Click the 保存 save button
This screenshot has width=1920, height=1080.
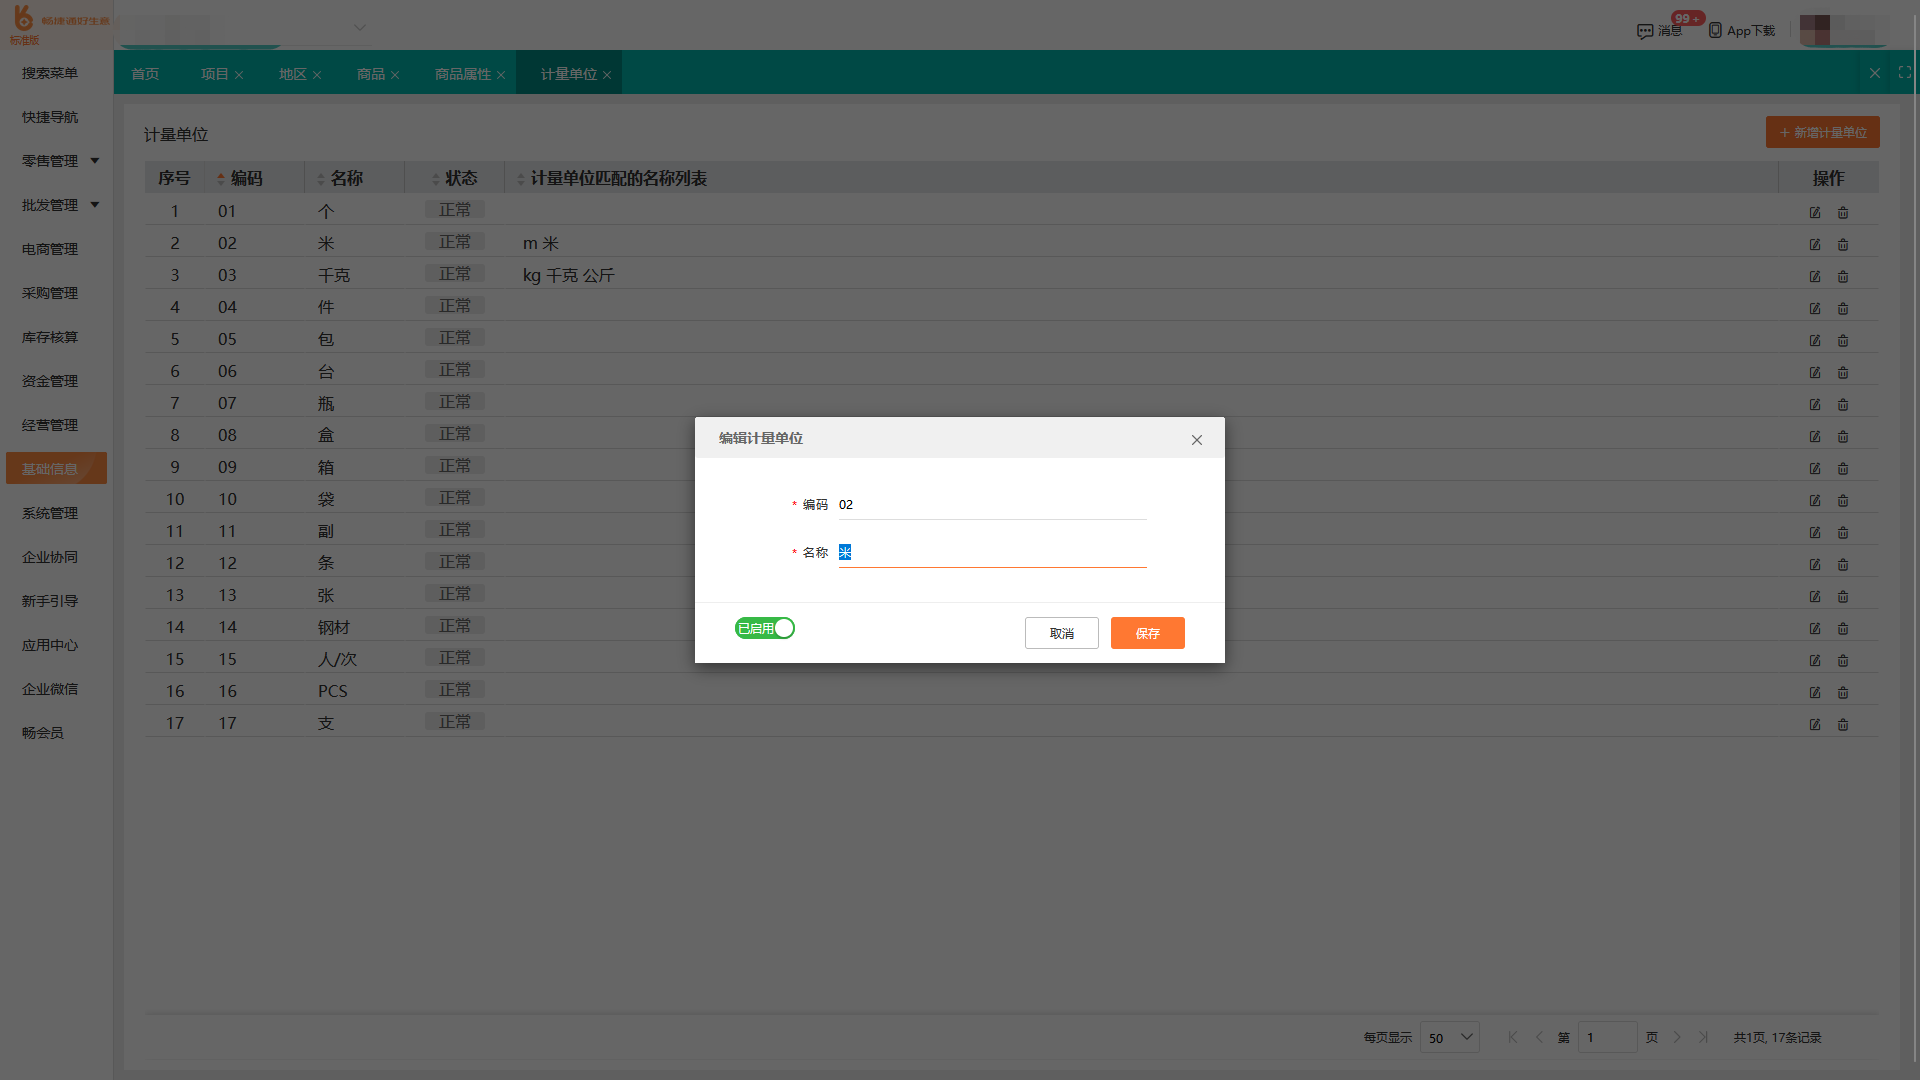(x=1147, y=633)
